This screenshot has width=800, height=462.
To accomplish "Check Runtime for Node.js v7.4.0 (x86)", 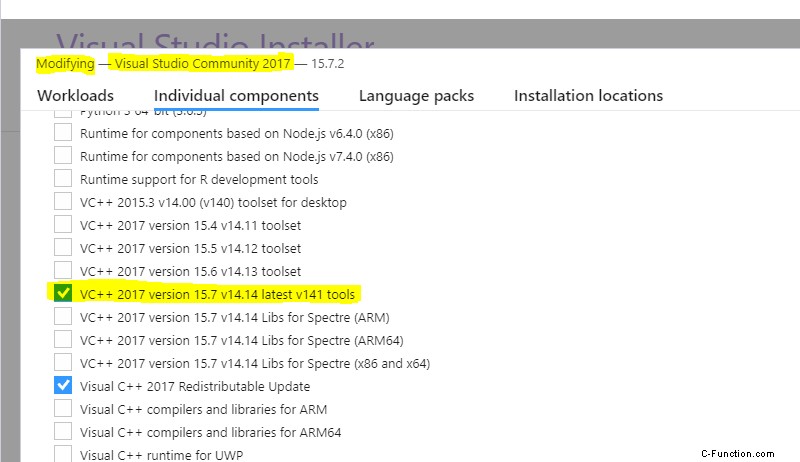I will tap(63, 156).
